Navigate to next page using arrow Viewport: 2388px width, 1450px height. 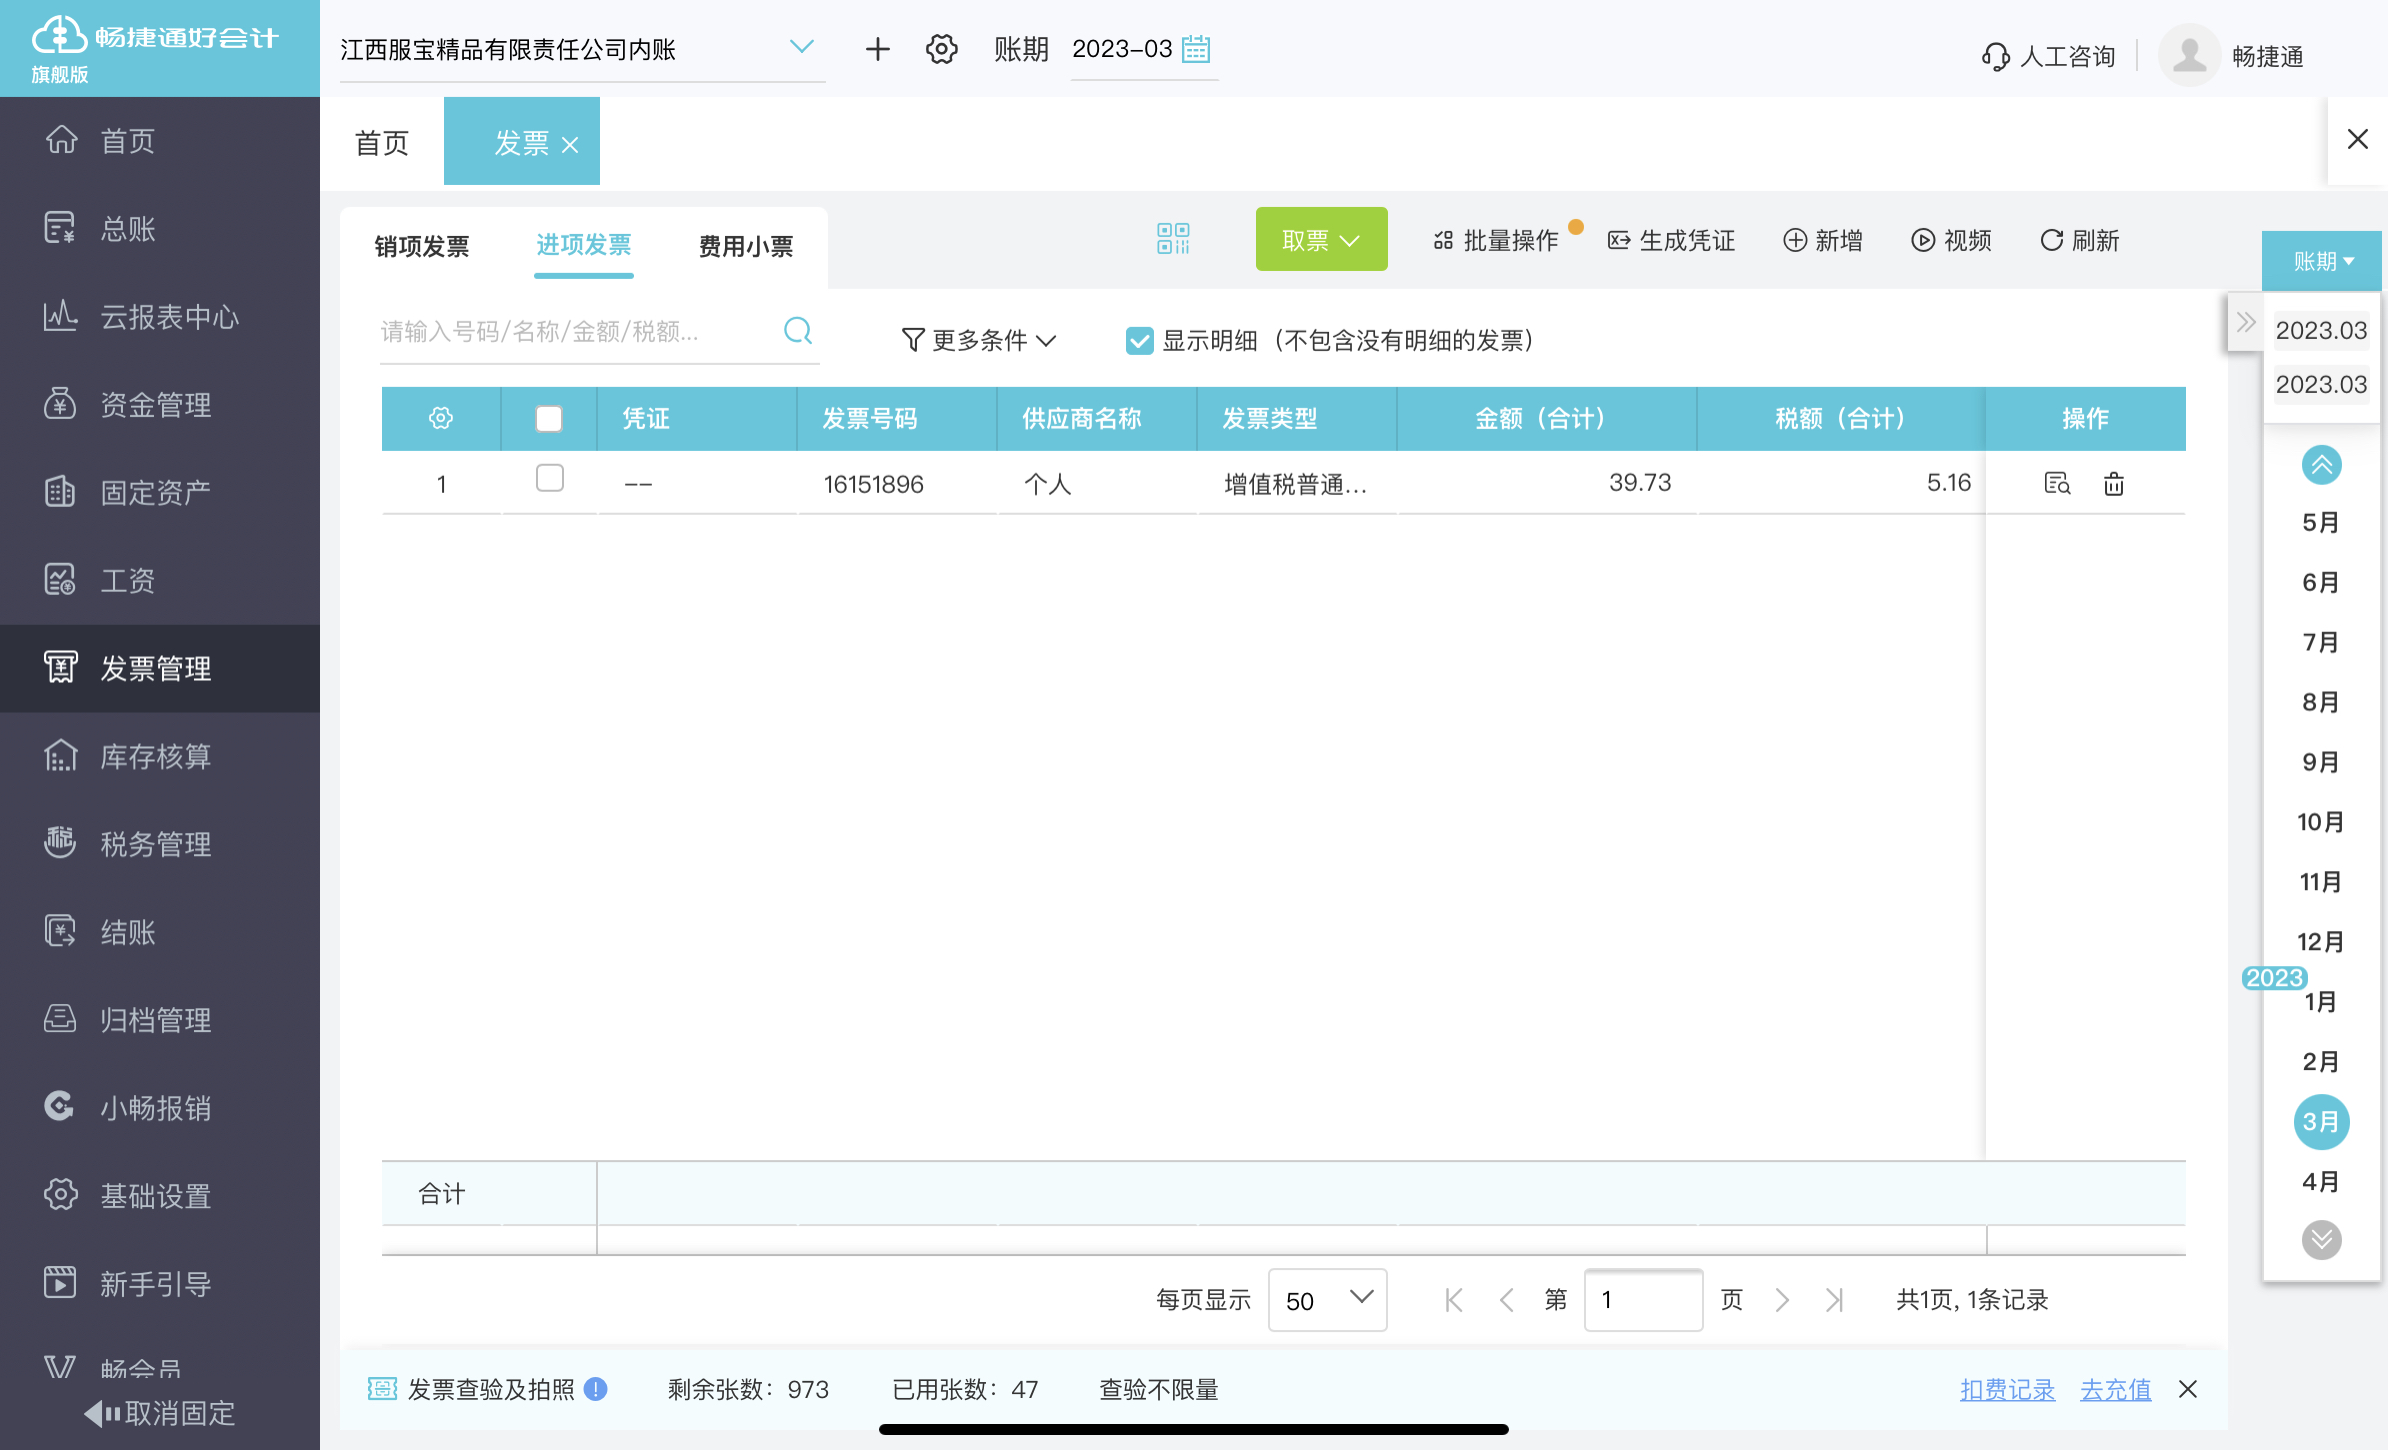[1782, 1300]
